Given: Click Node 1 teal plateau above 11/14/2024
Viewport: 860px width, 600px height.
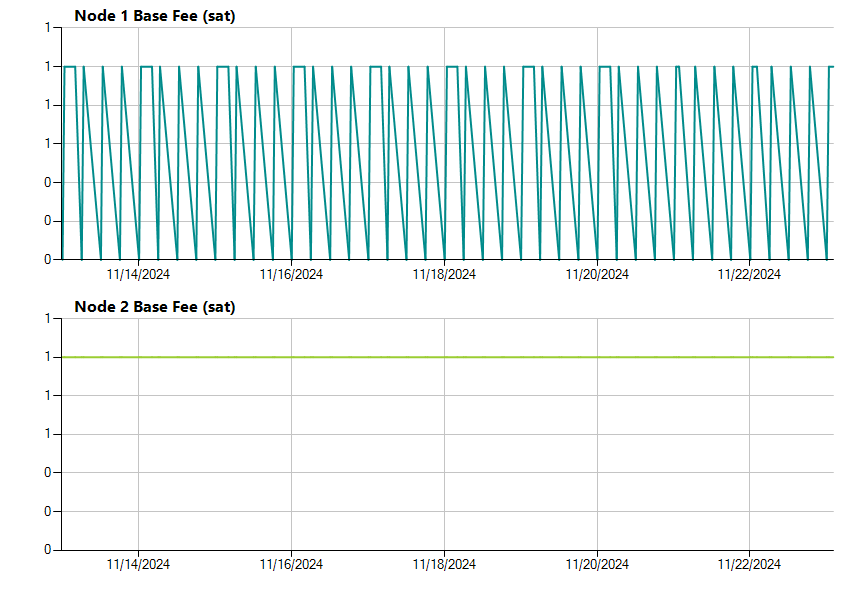Looking at the screenshot, I should [x=147, y=67].
